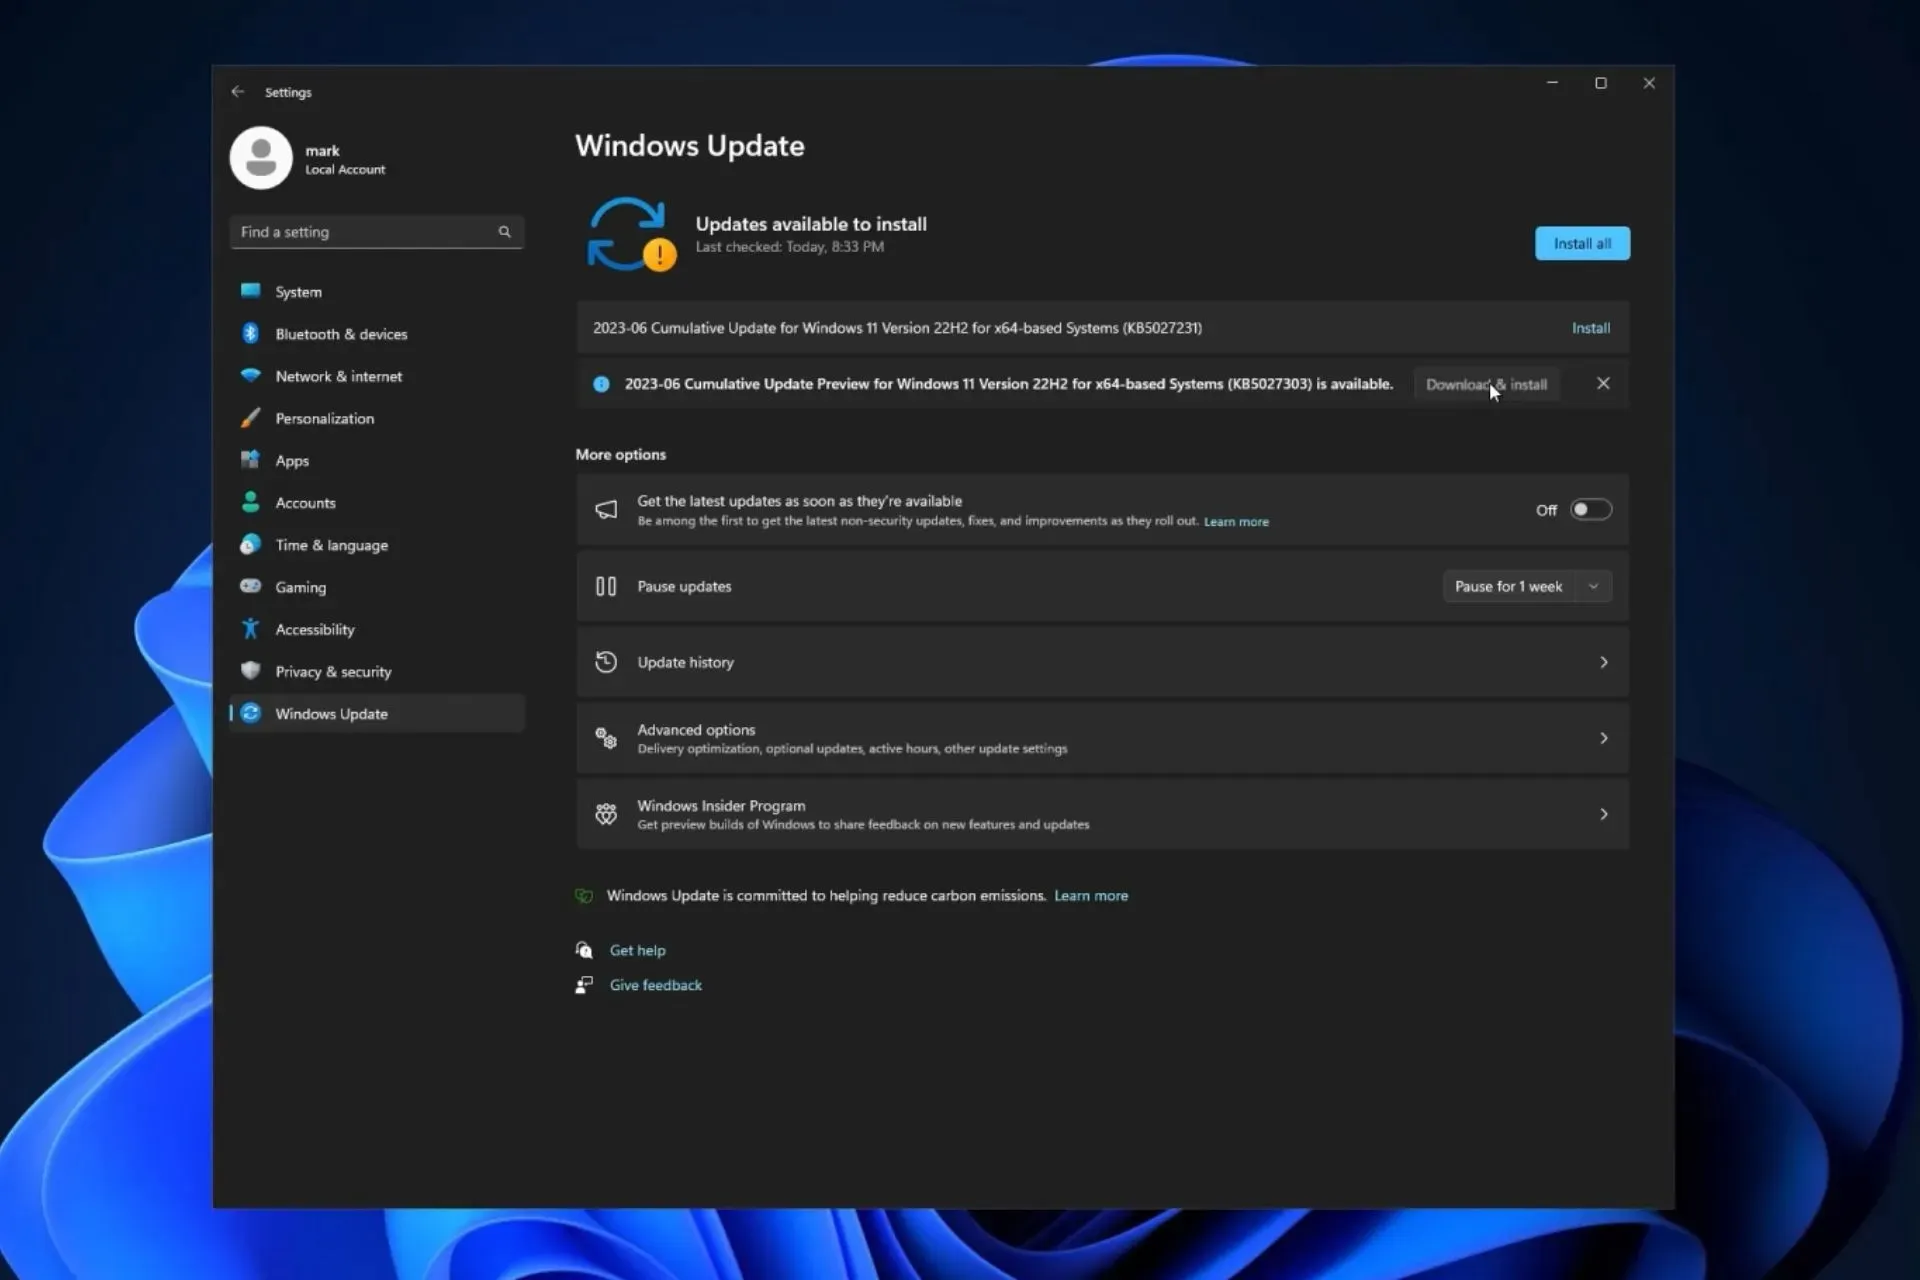The height and width of the screenshot is (1280, 1920).
Task: Click the Give feedback link
Action: tap(656, 985)
